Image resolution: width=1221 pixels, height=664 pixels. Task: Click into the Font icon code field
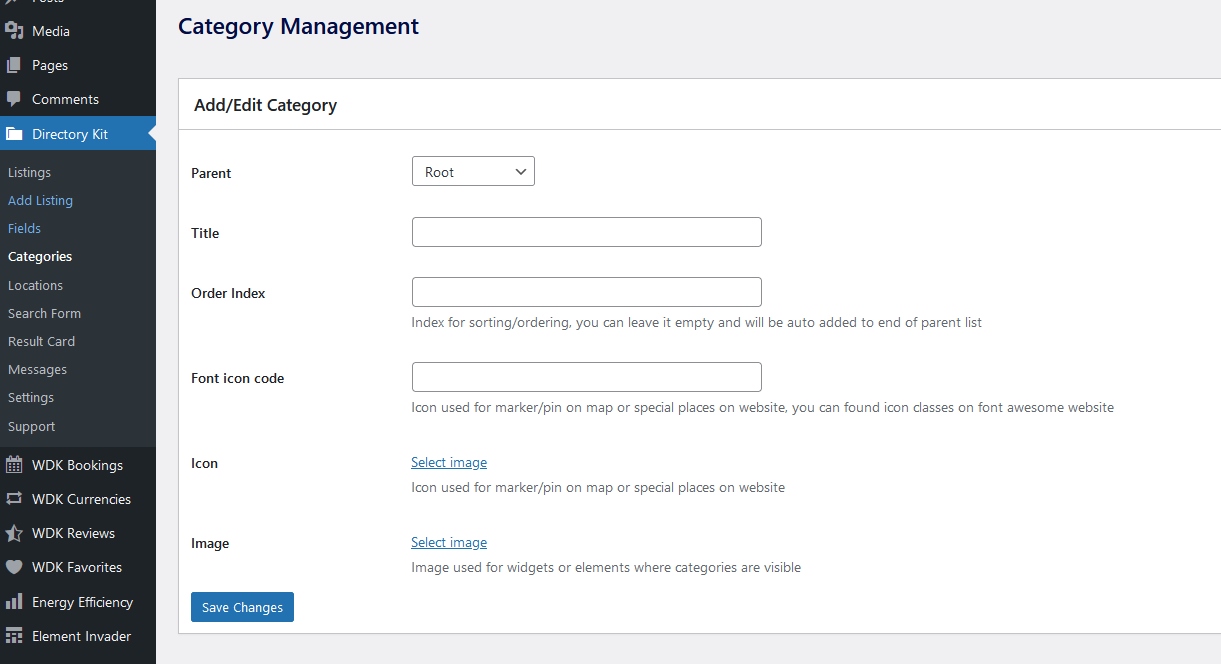586,378
